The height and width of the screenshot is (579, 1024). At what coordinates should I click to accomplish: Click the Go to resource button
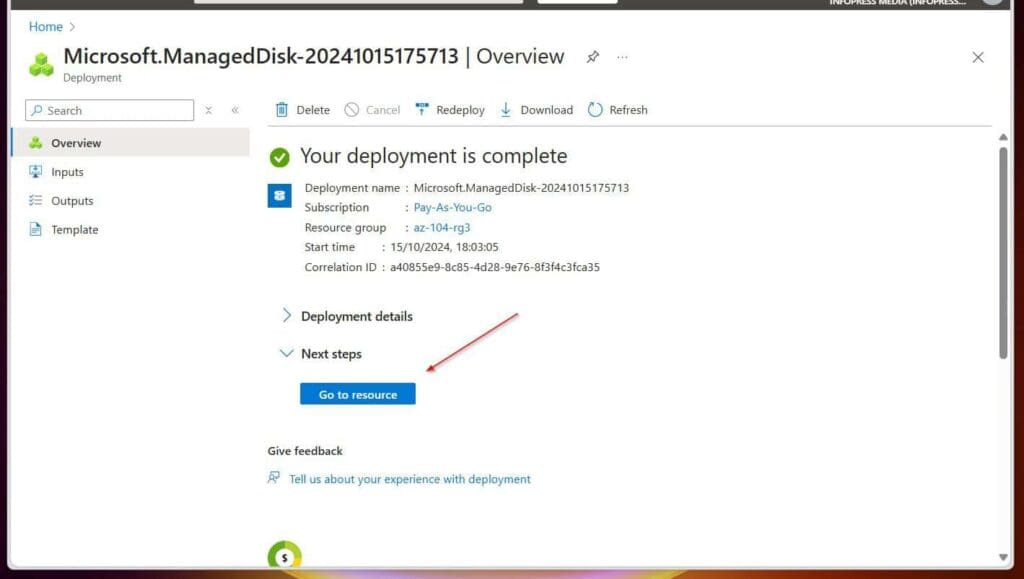358,394
